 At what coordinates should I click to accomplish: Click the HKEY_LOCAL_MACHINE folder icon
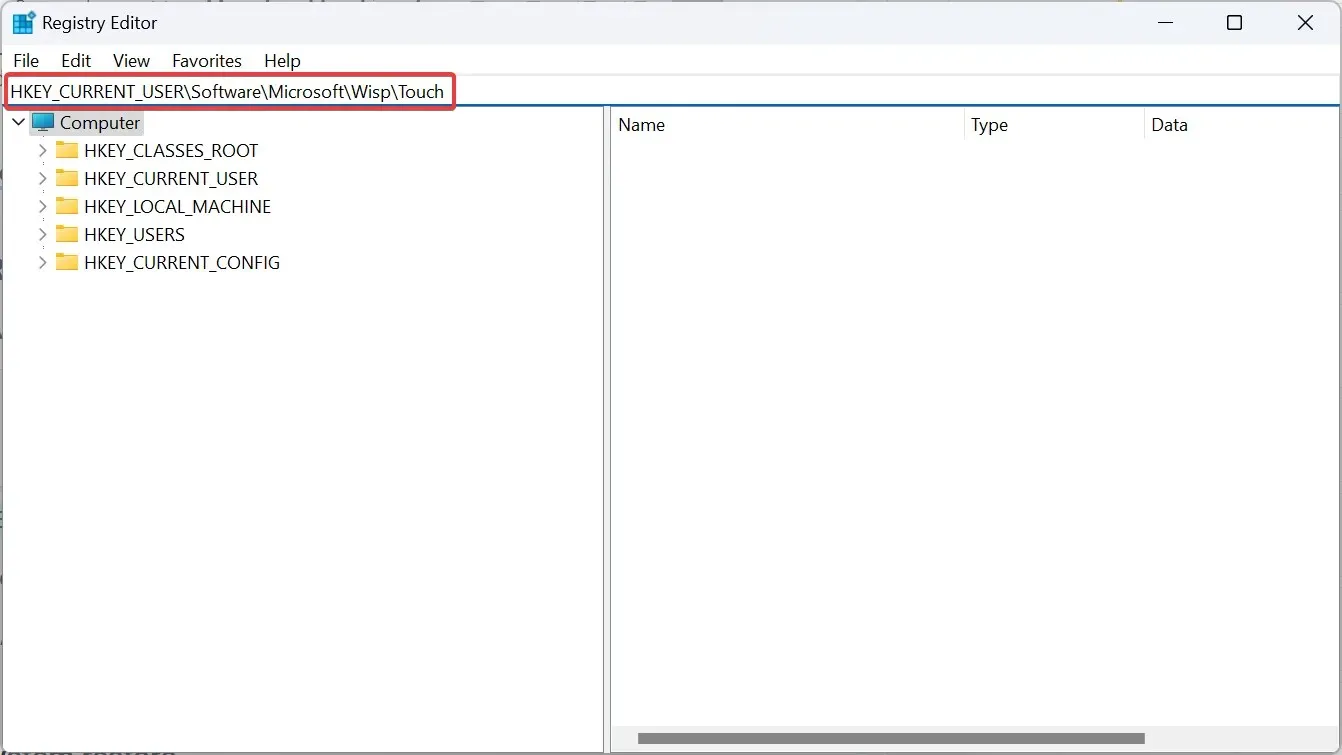click(67, 207)
